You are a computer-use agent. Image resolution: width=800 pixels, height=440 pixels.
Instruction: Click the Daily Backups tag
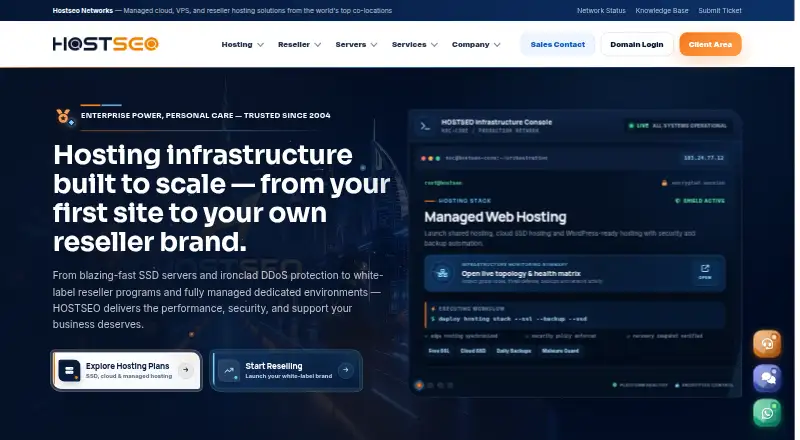[x=514, y=351]
